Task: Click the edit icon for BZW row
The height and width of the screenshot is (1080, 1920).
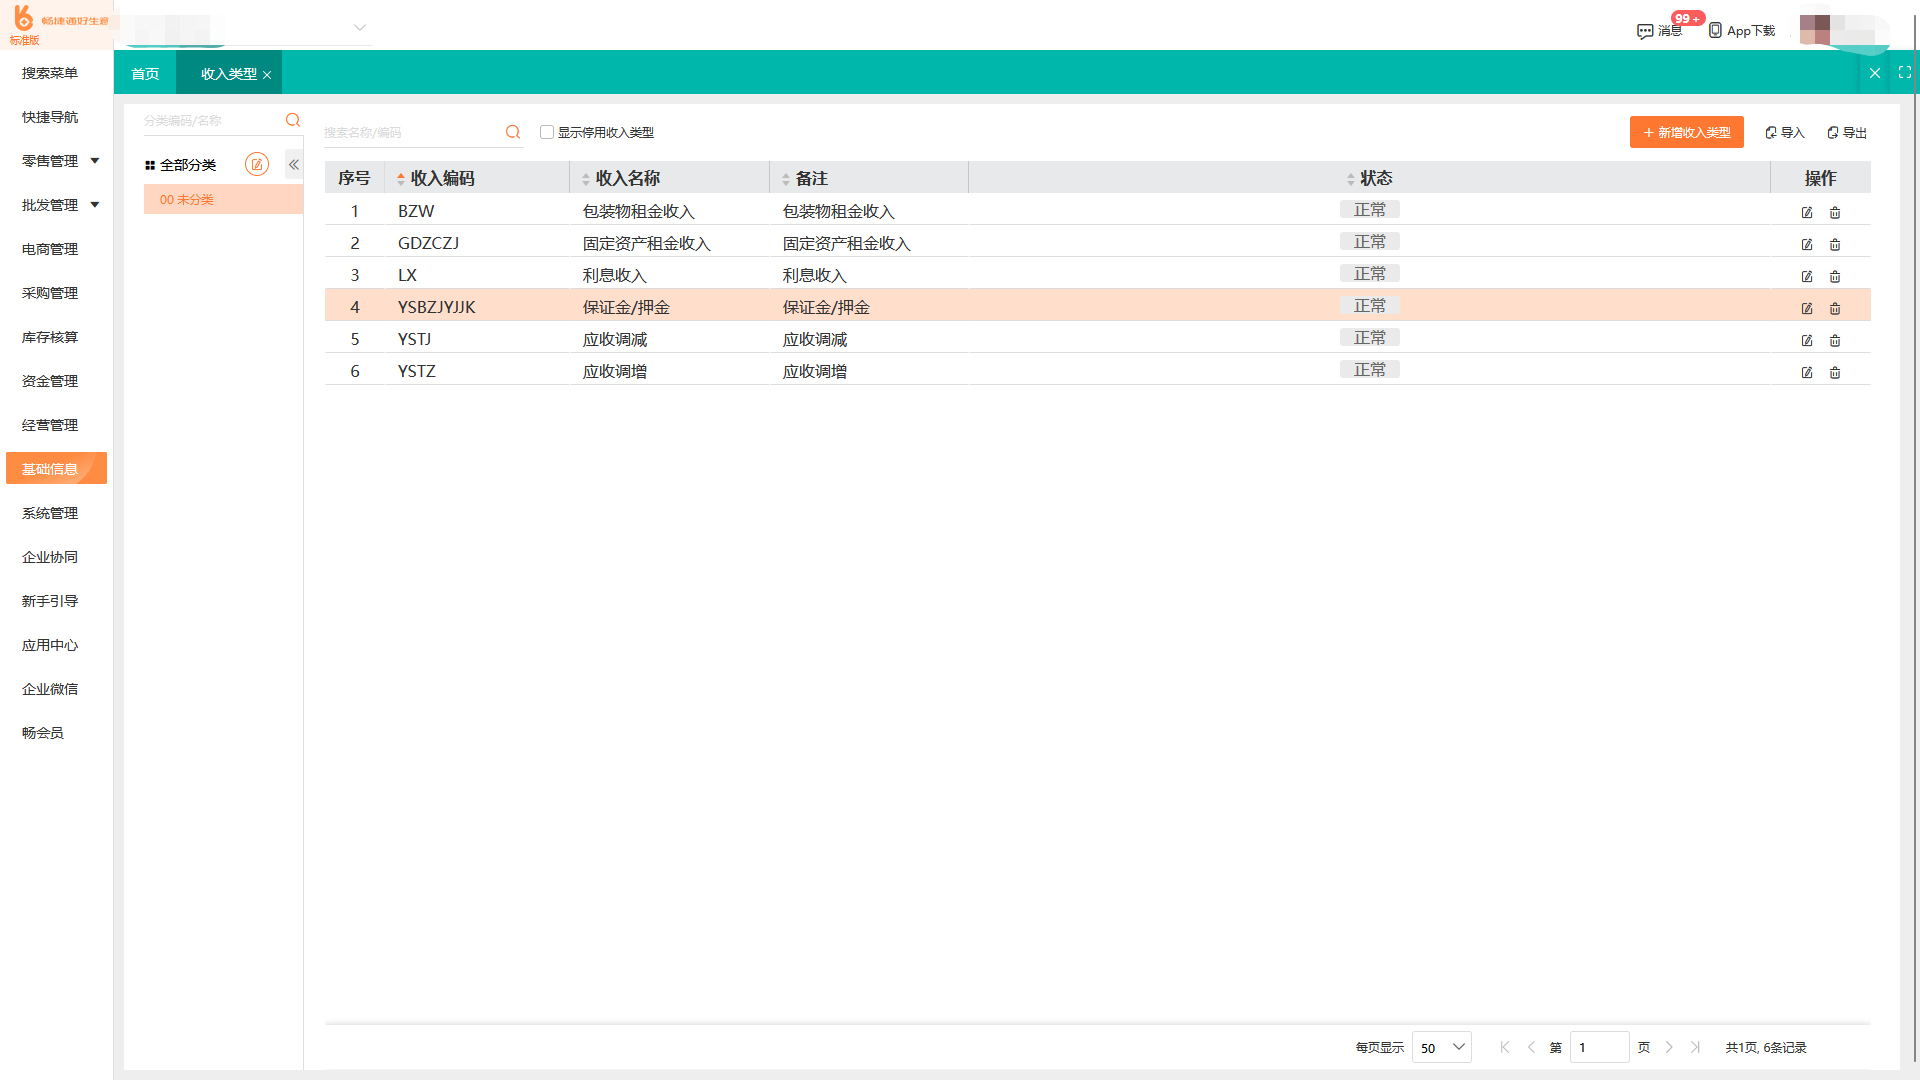Action: coord(1807,210)
